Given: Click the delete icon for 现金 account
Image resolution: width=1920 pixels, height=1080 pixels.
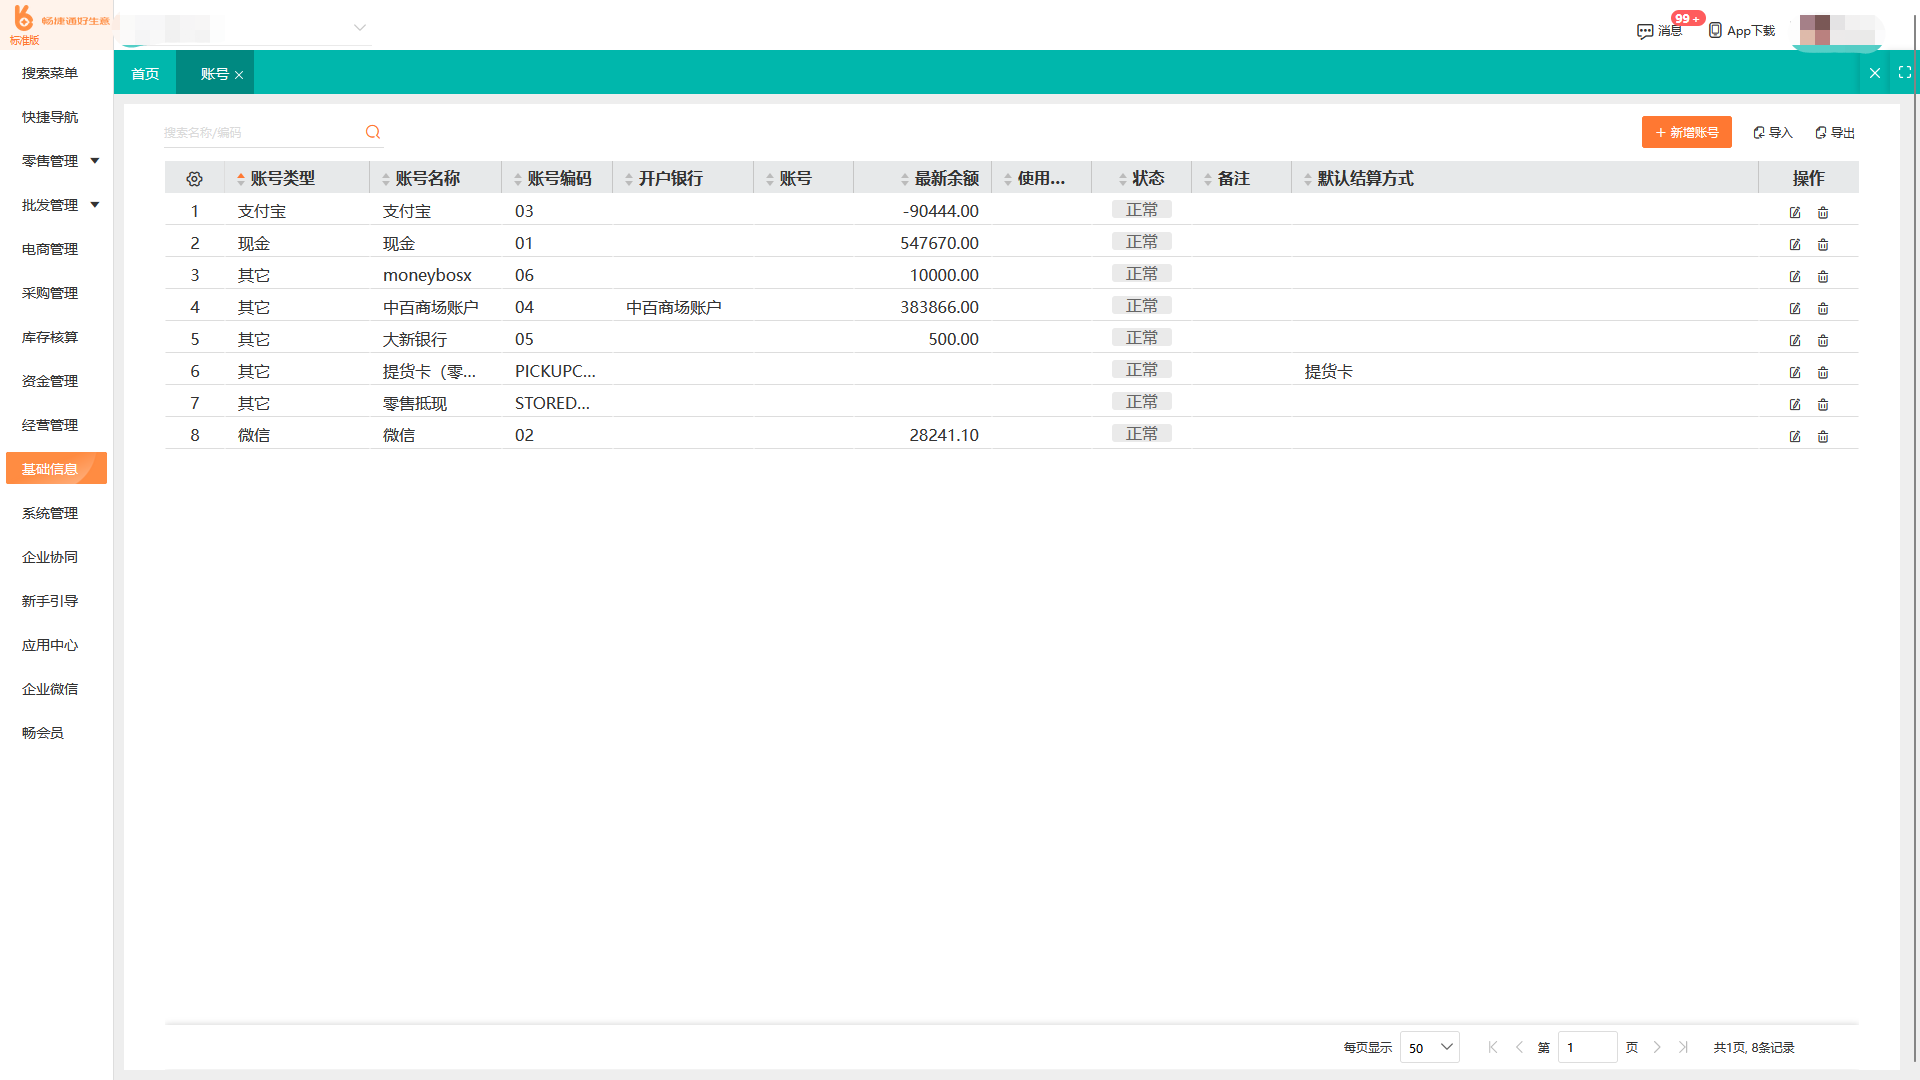Looking at the screenshot, I should point(1822,243).
